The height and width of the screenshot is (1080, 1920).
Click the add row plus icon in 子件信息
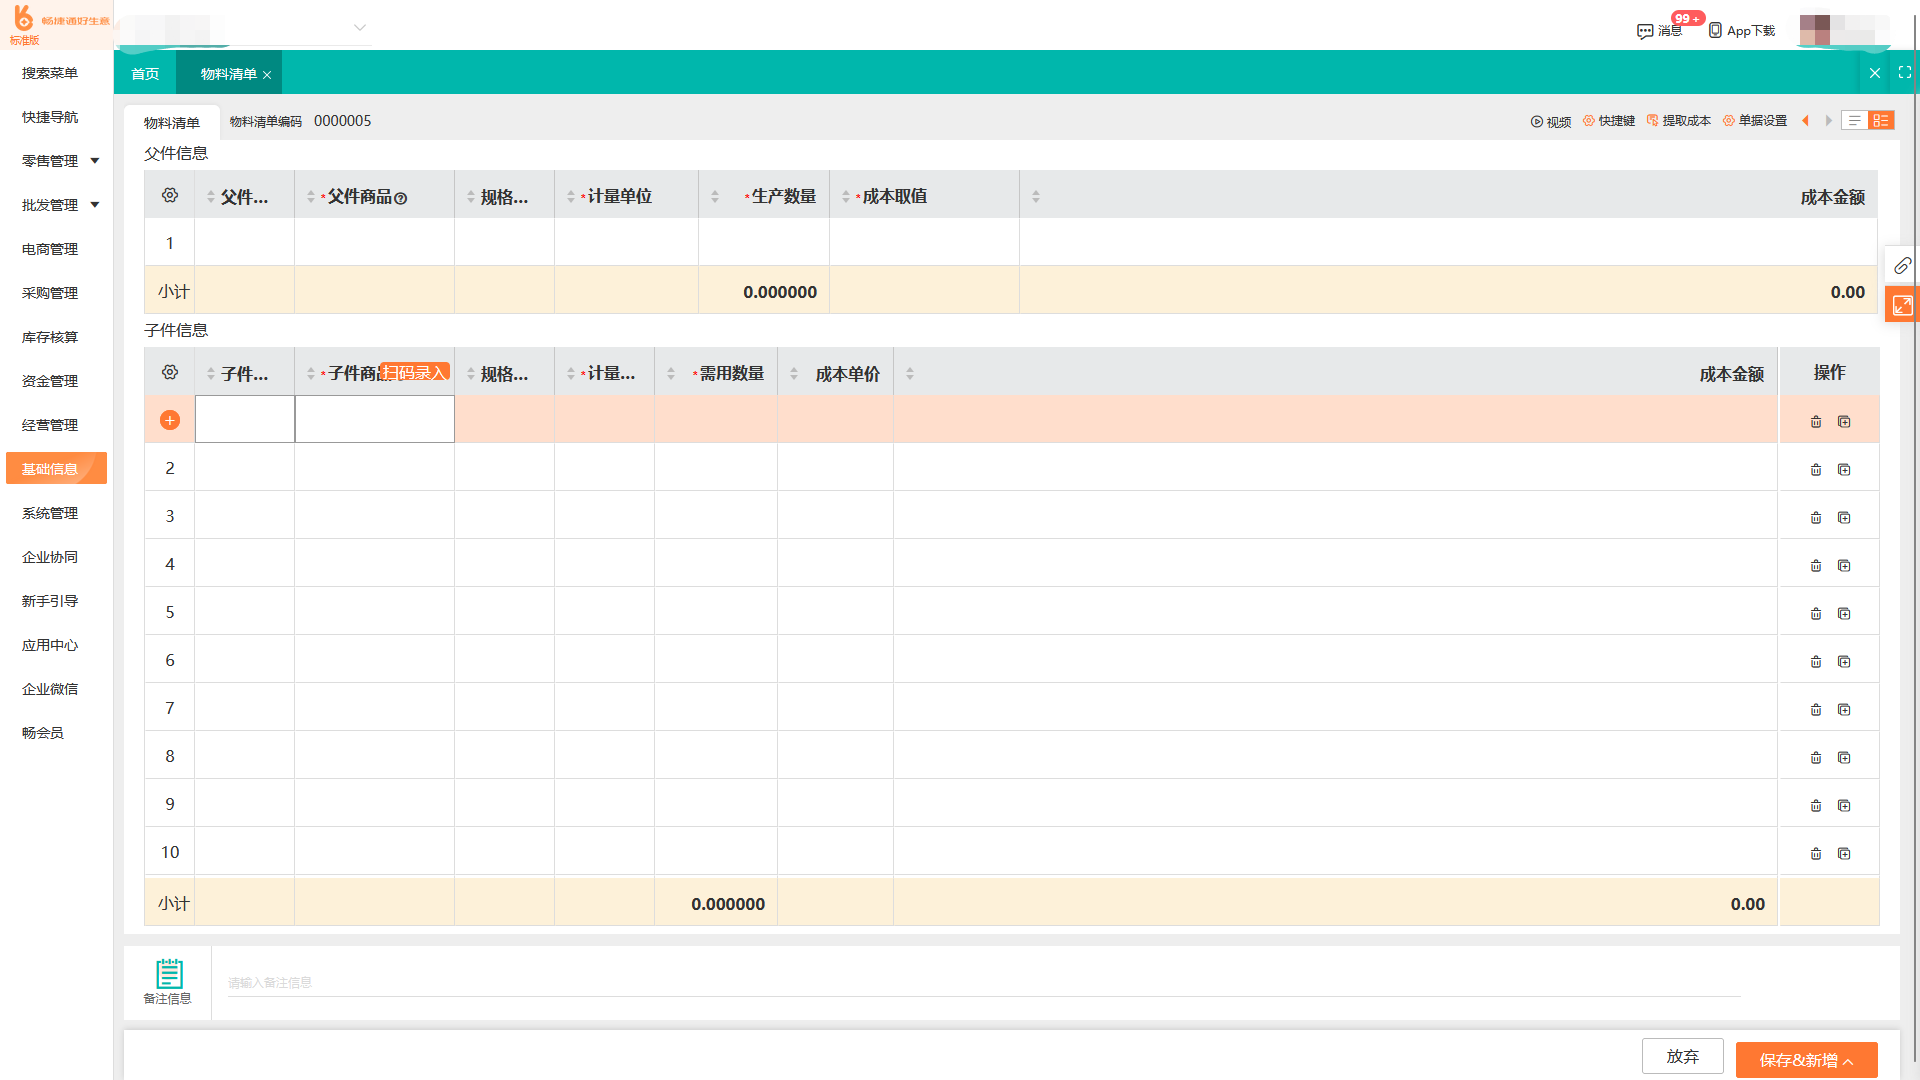pos(169,421)
